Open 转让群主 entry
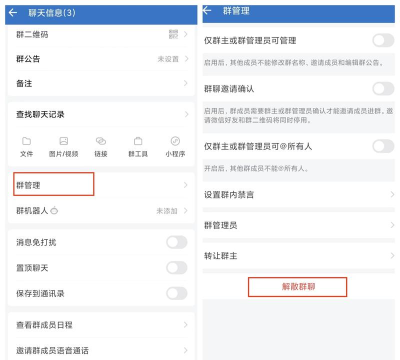Image resolution: width=400 pixels, height=360 pixels. (299, 256)
